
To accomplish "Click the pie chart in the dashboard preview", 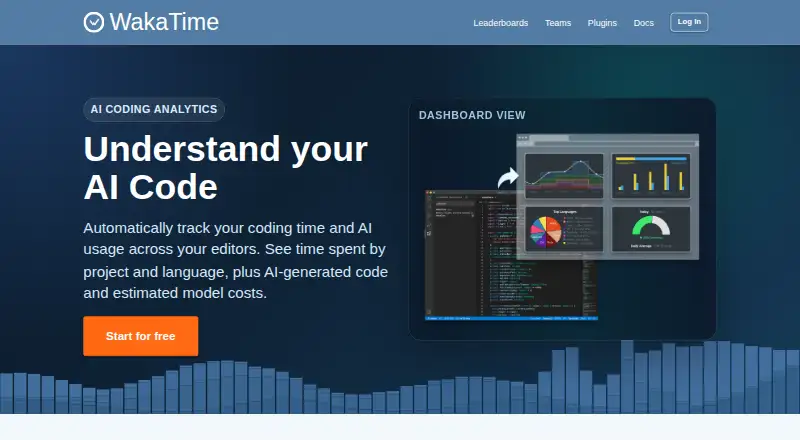I will point(545,232).
